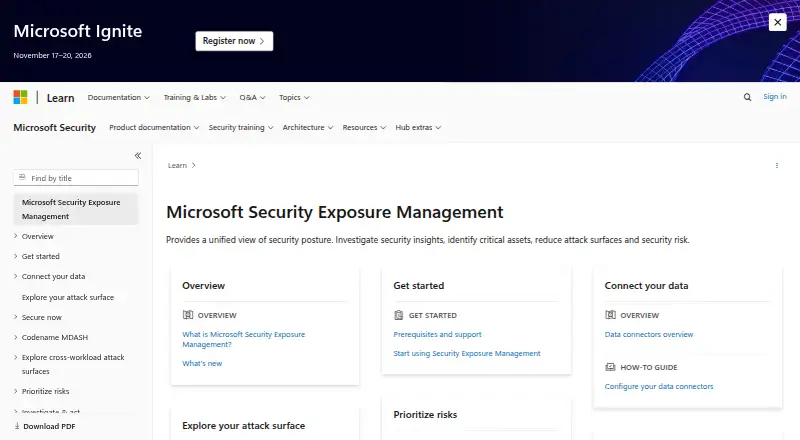Open Prerequisites and support link
The width and height of the screenshot is (800, 440).
click(437, 334)
